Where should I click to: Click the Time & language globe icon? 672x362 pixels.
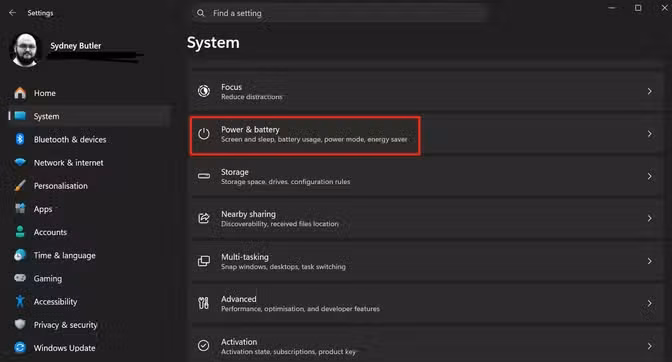(x=20, y=255)
